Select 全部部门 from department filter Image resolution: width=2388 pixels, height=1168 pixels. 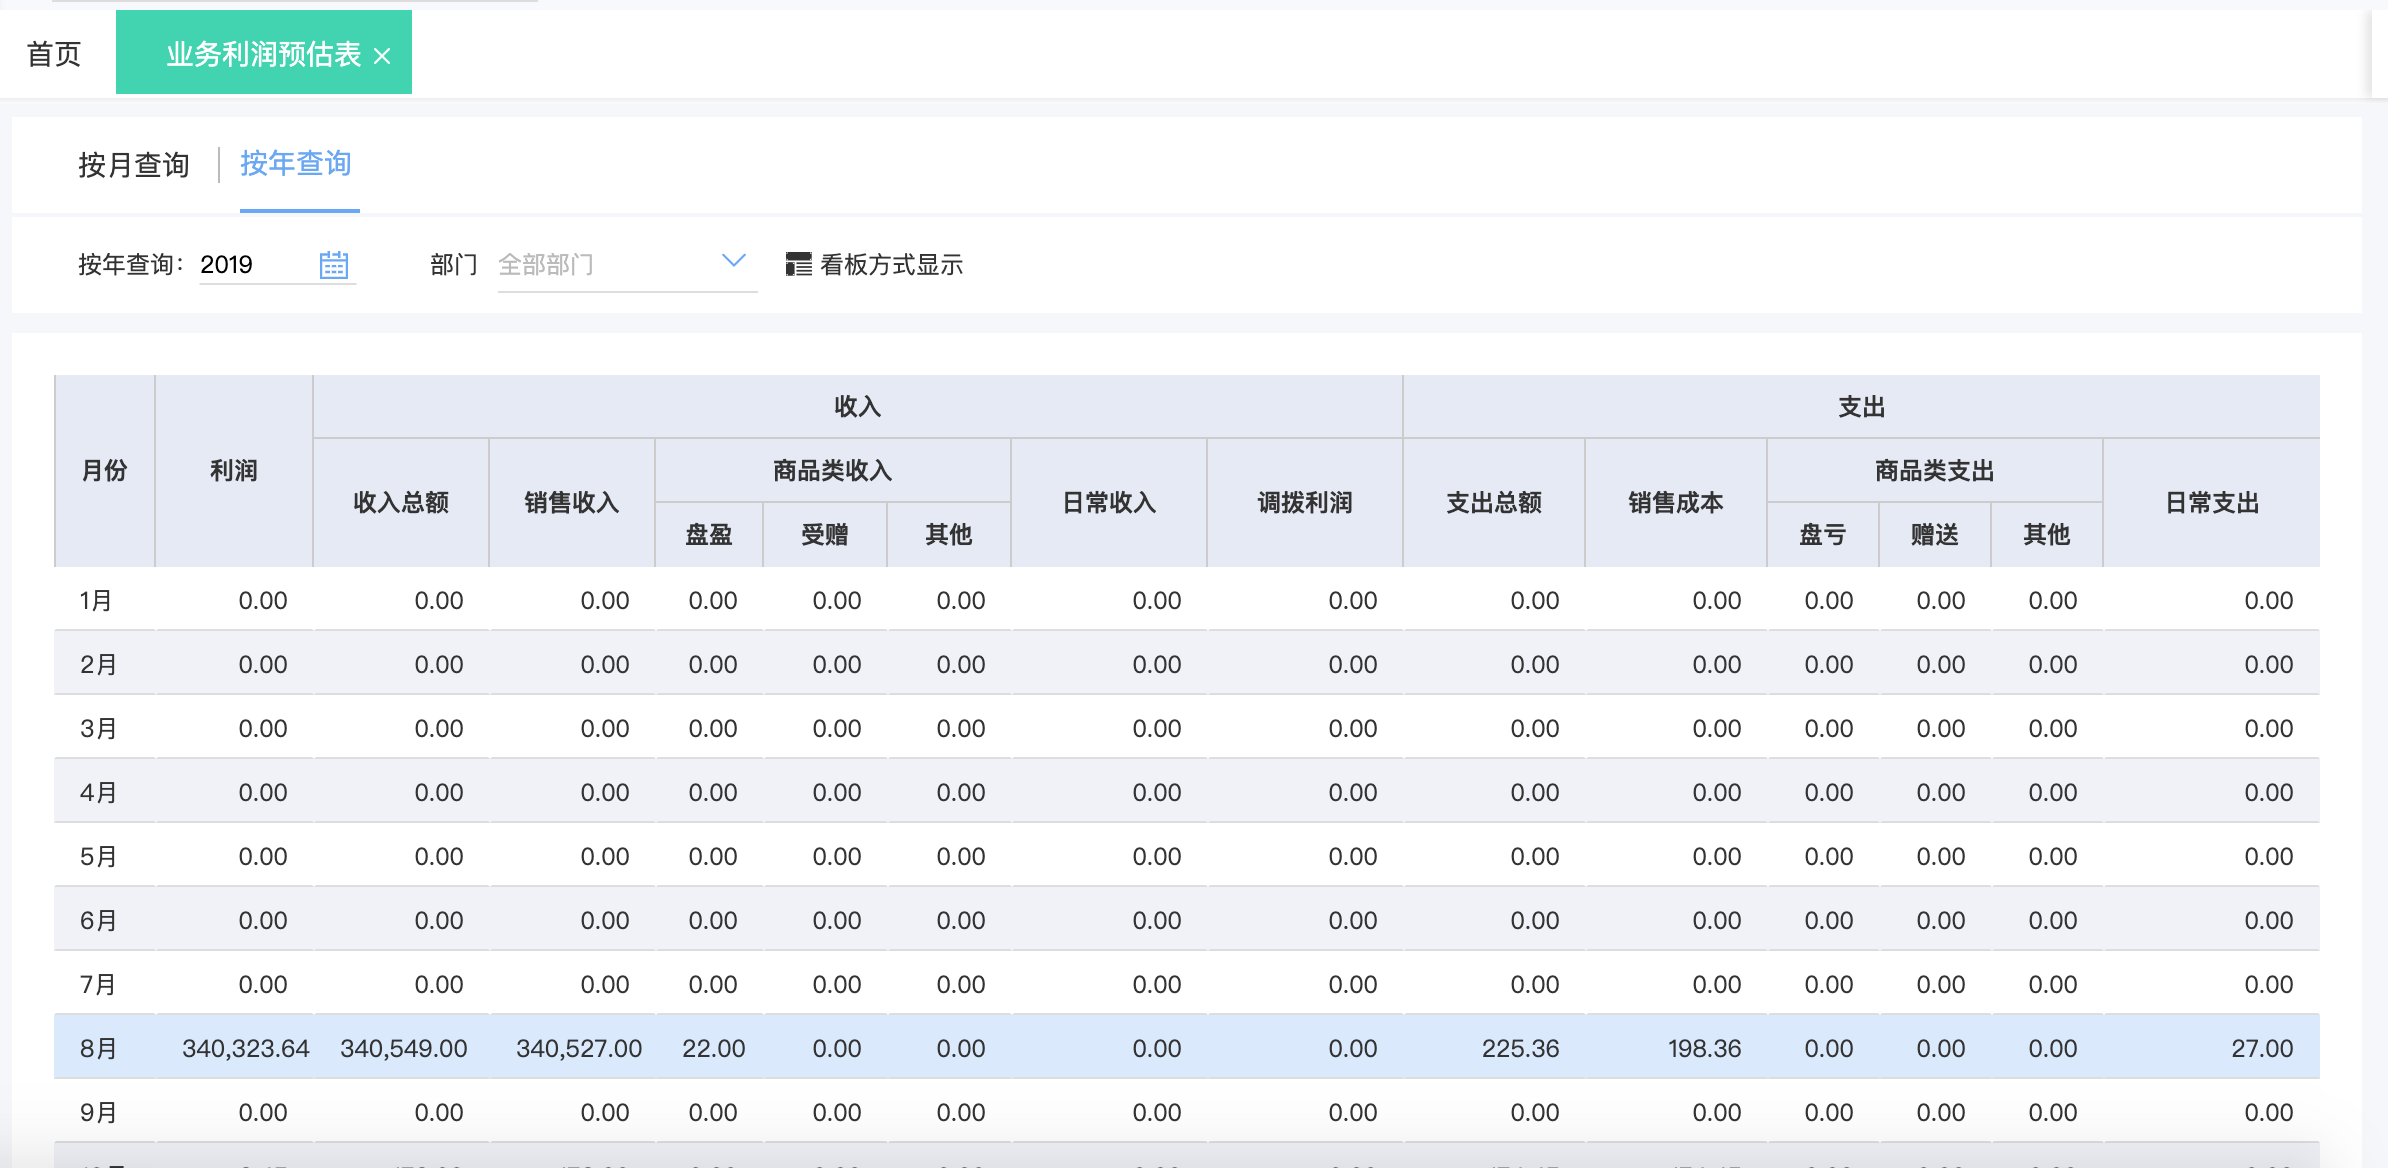(608, 263)
